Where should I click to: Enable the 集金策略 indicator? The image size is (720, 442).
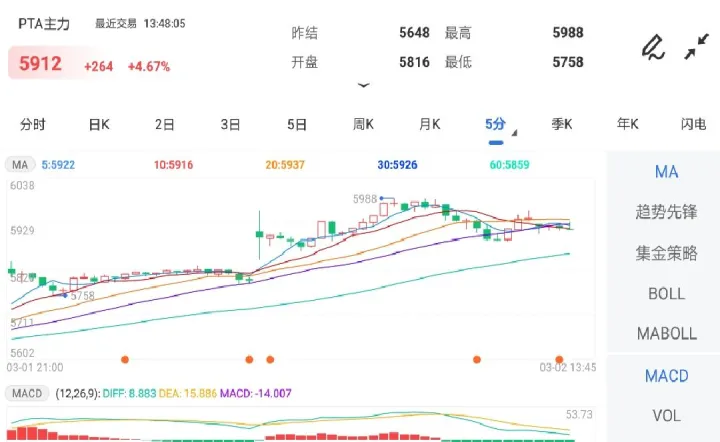(x=666, y=253)
